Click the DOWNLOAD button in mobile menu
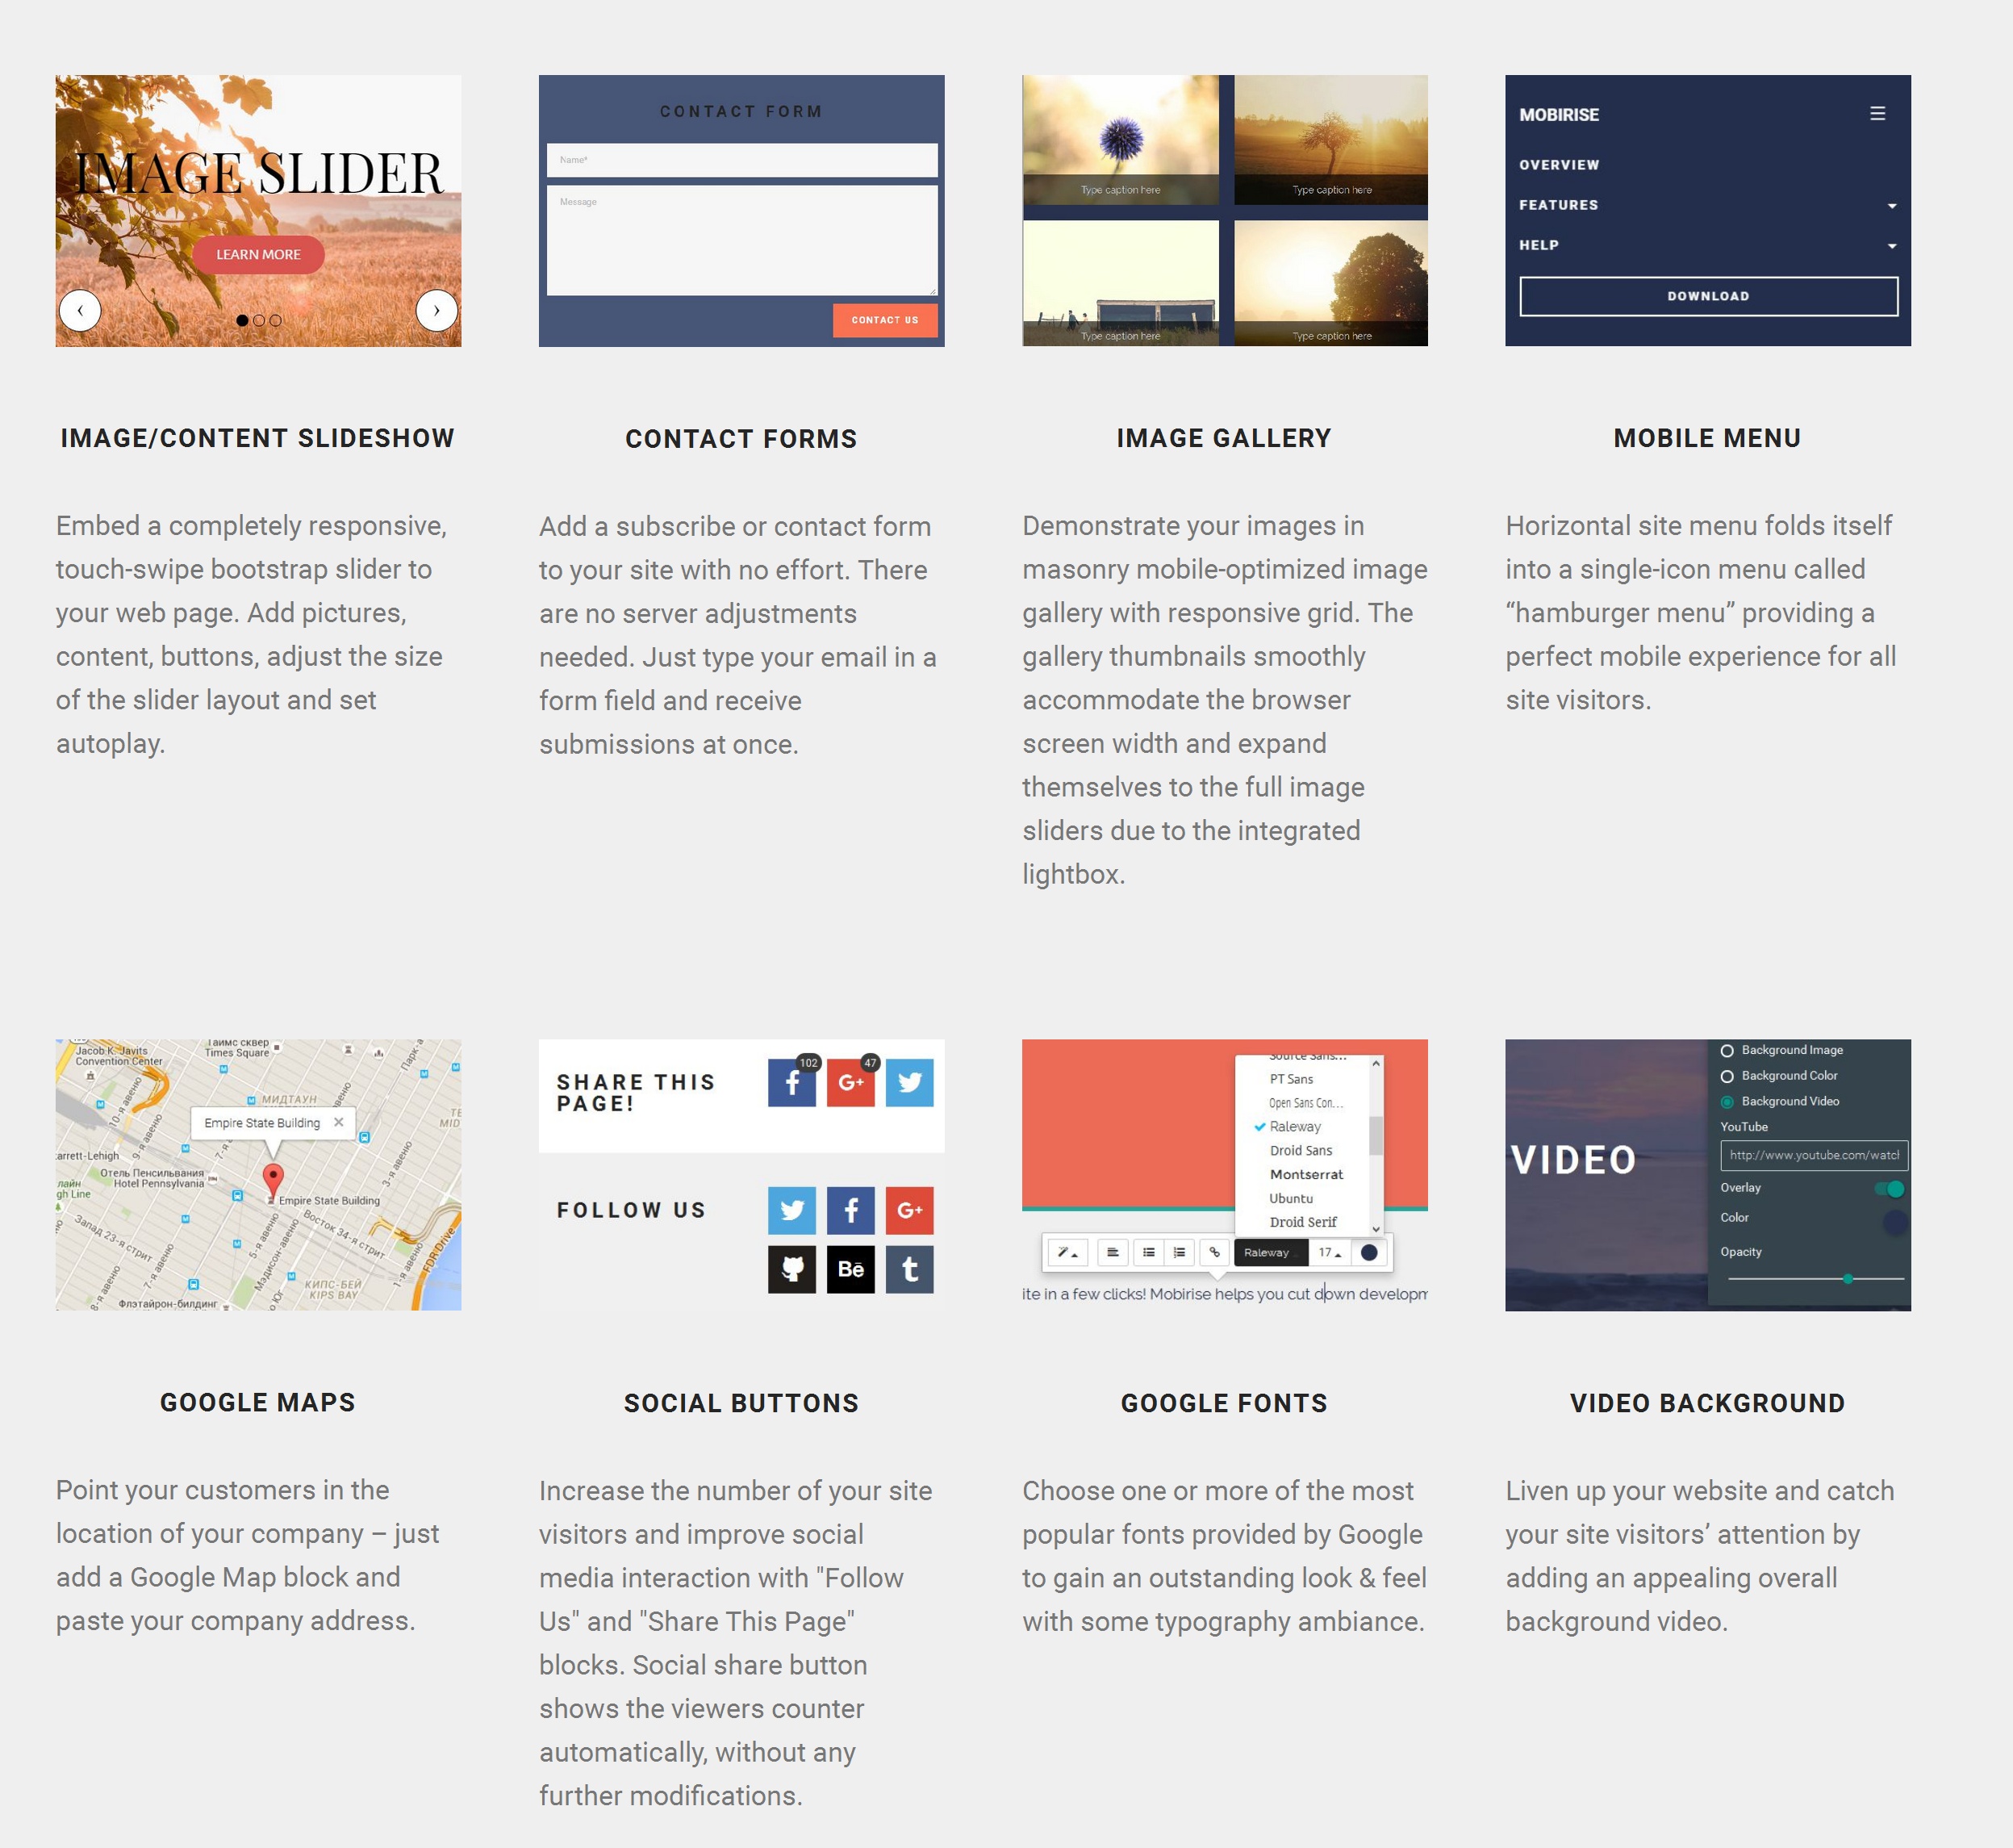This screenshot has height=1848, width=2013. (1708, 295)
